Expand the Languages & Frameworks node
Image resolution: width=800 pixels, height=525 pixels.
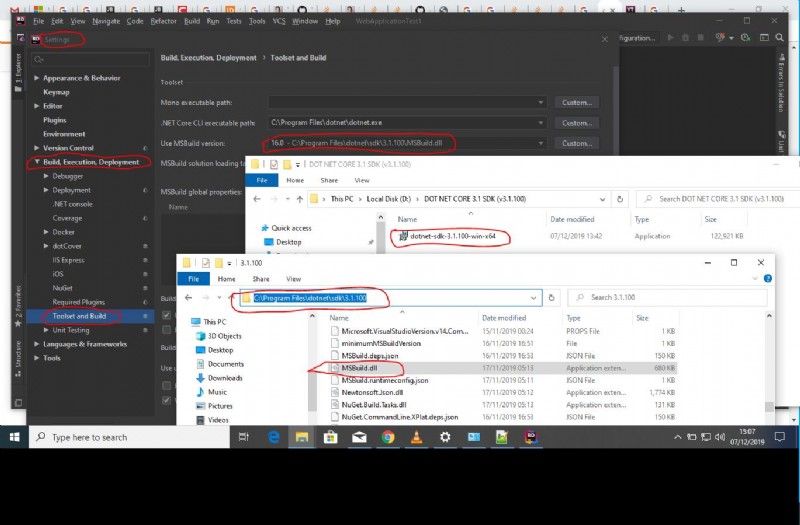pos(37,343)
